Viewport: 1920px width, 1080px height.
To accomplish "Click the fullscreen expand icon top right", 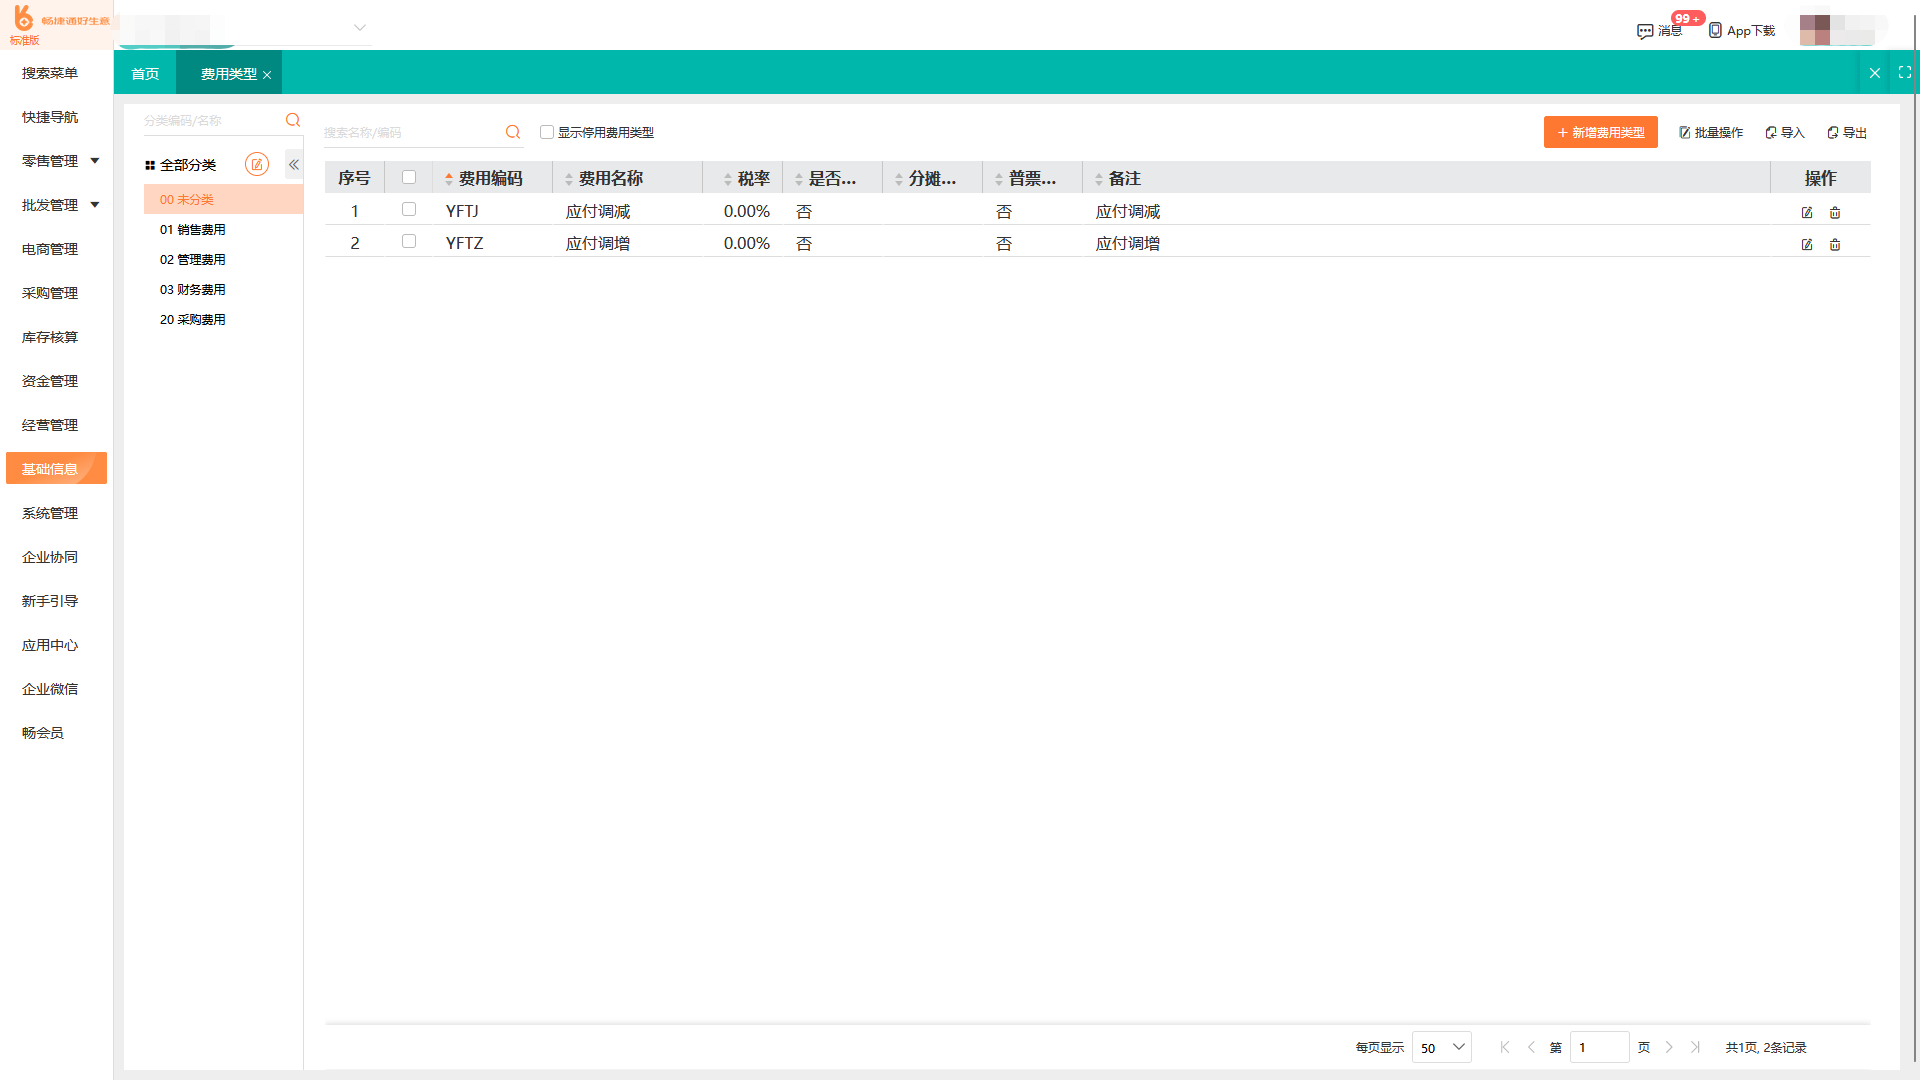I will point(1904,73).
